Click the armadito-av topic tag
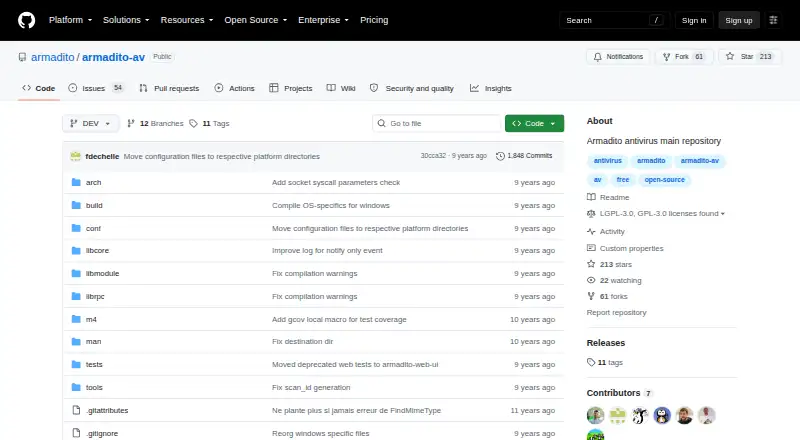Viewport: 800px width, 440px height. pos(699,161)
